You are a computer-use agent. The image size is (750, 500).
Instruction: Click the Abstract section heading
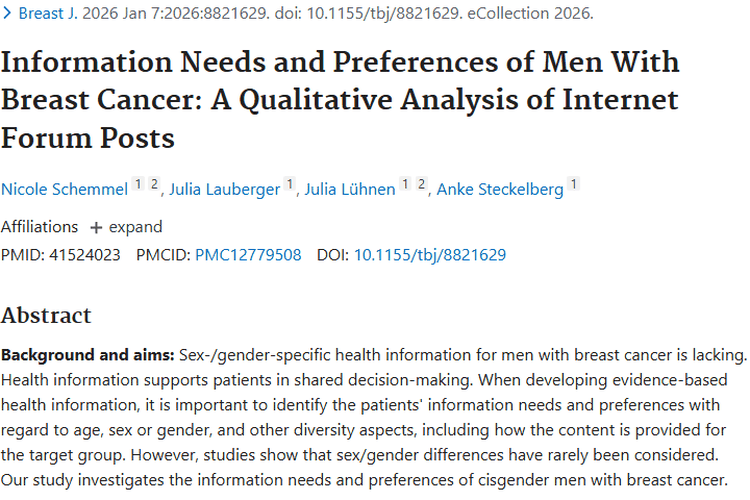46,315
